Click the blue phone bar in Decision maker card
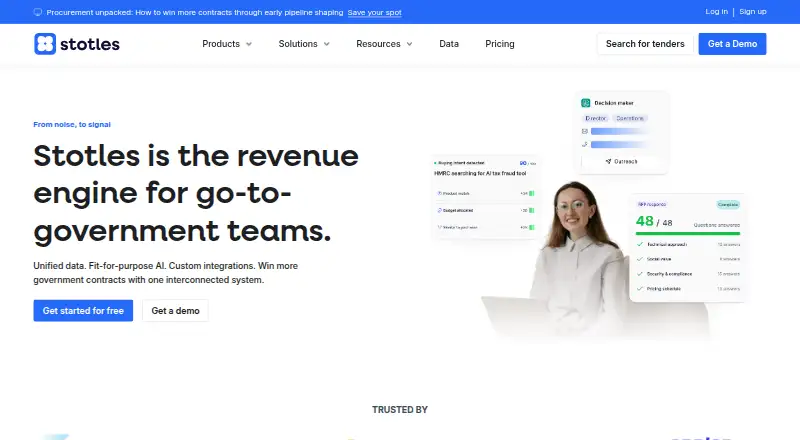Screen dimensions: 800x440 pyautogui.click(x=619, y=144)
